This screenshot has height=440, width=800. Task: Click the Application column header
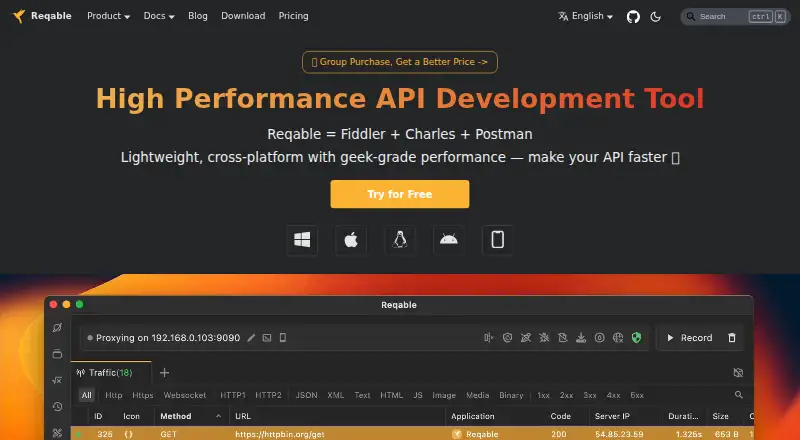tap(472, 417)
